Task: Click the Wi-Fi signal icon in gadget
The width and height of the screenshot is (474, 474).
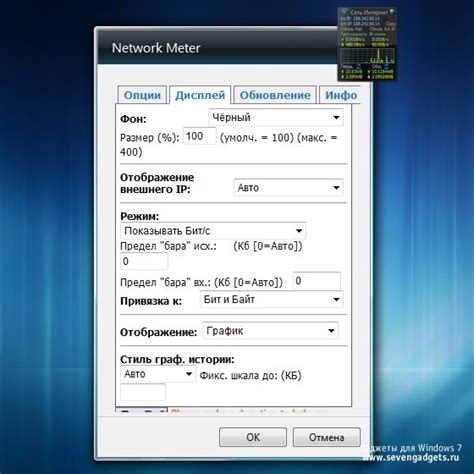Action: (344, 12)
